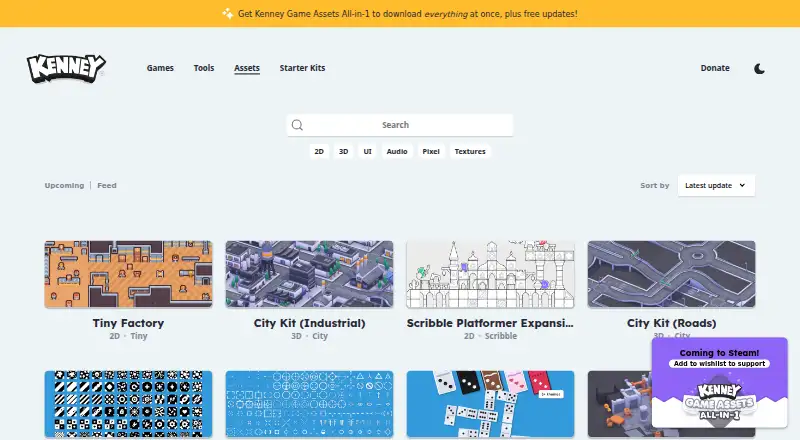This screenshot has height=440, width=800.
Task: Open the Games menu item
Action: [x=160, y=68]
